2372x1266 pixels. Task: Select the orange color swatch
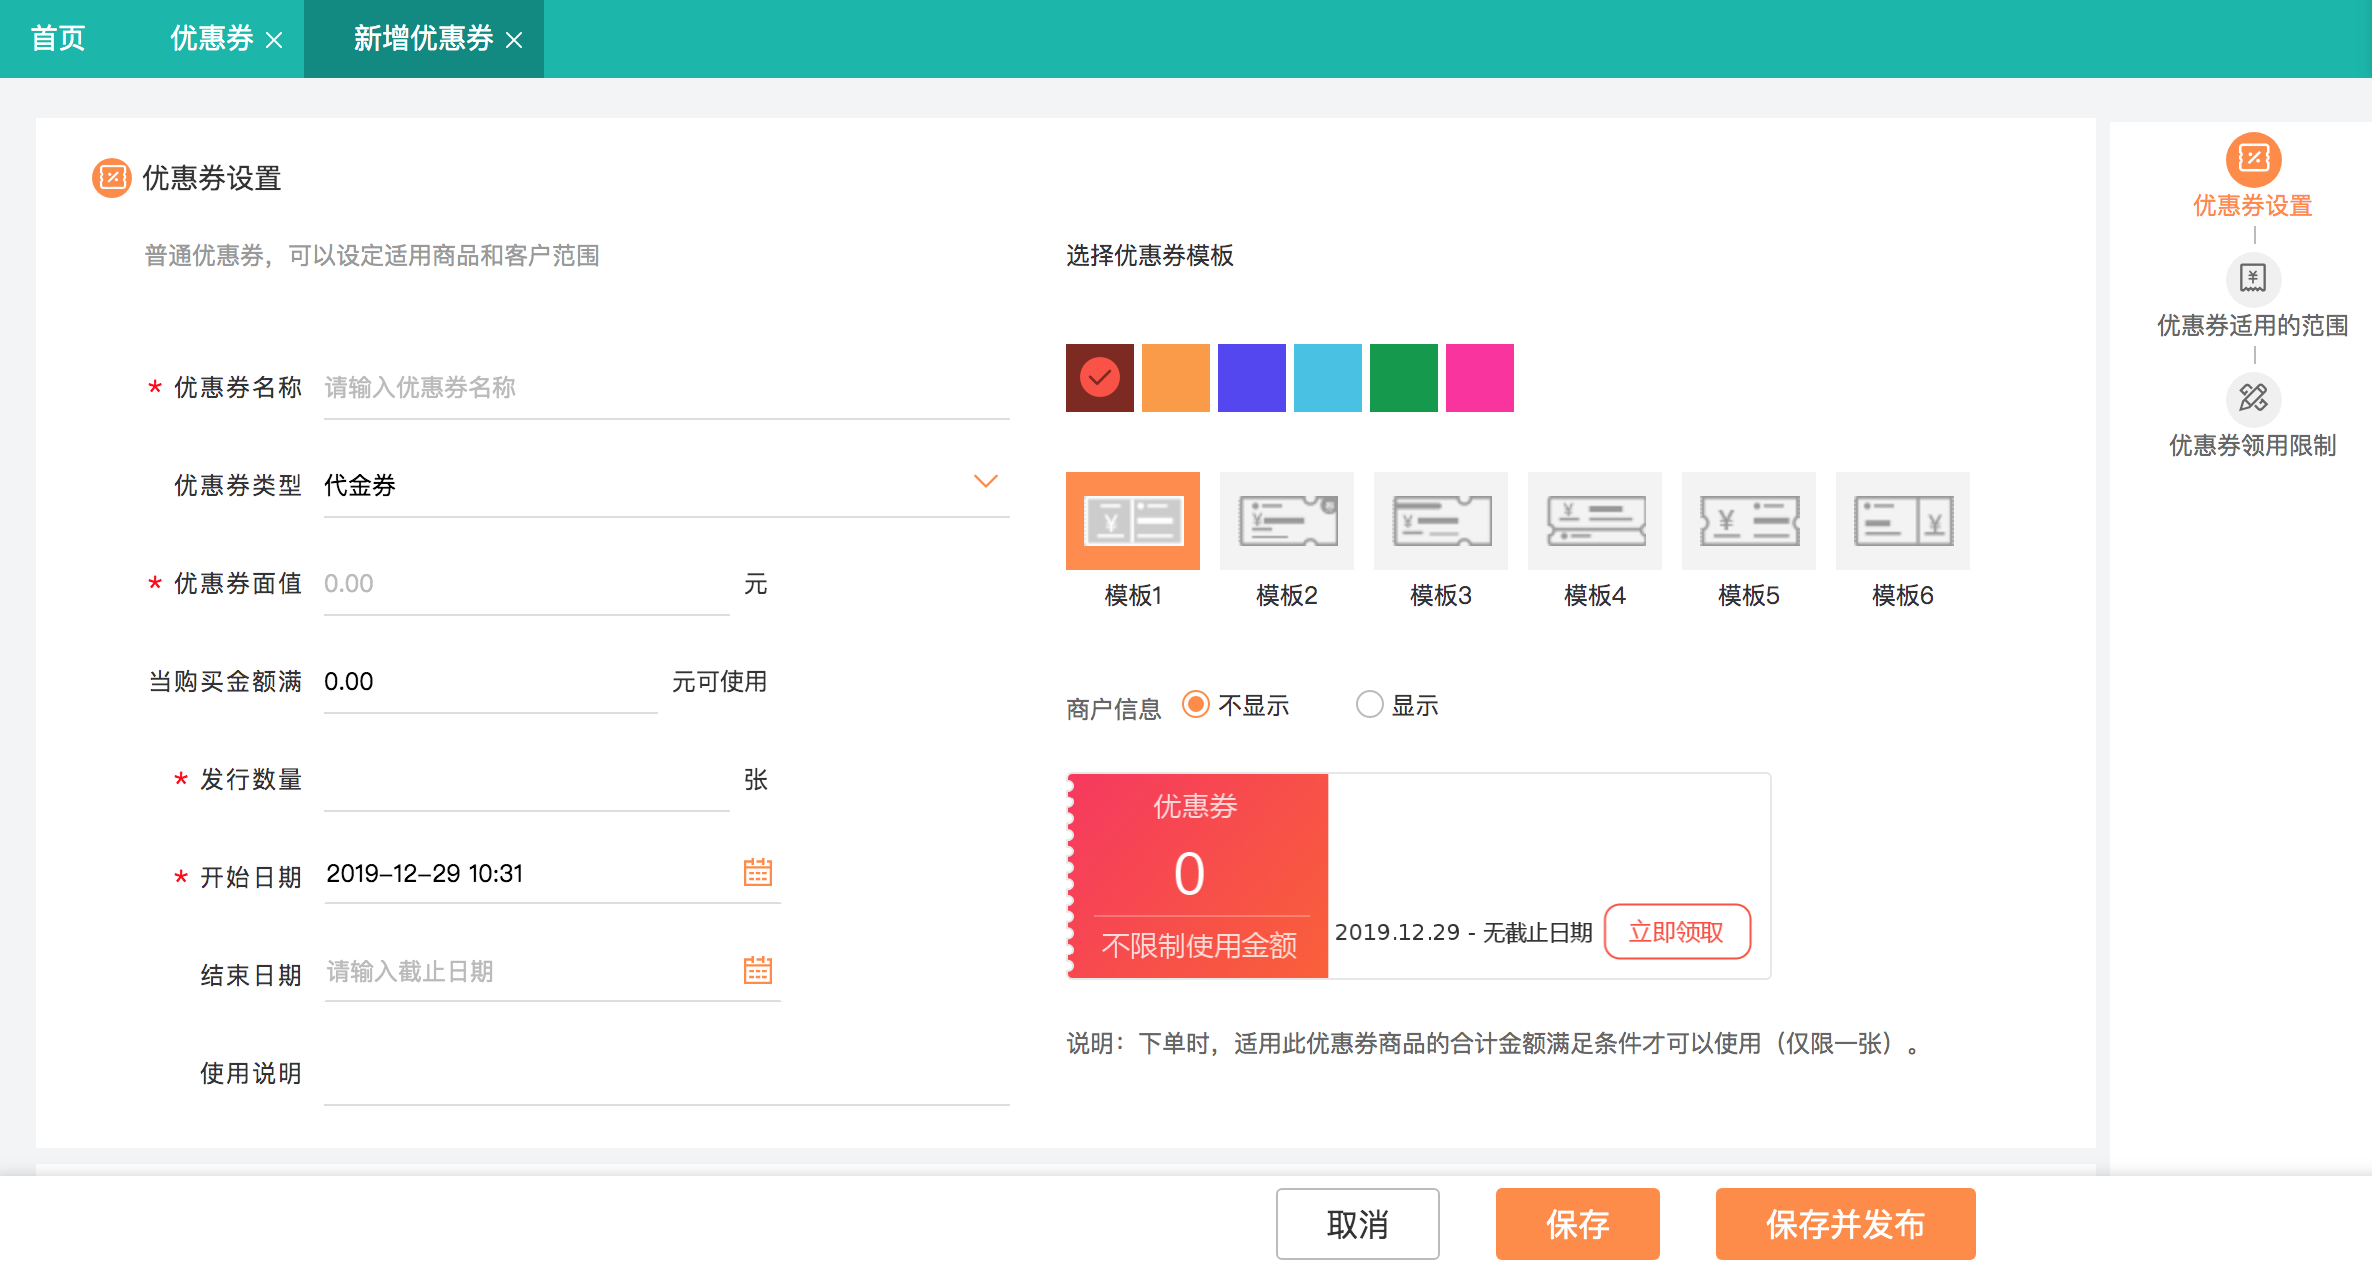click(1175, 377)
